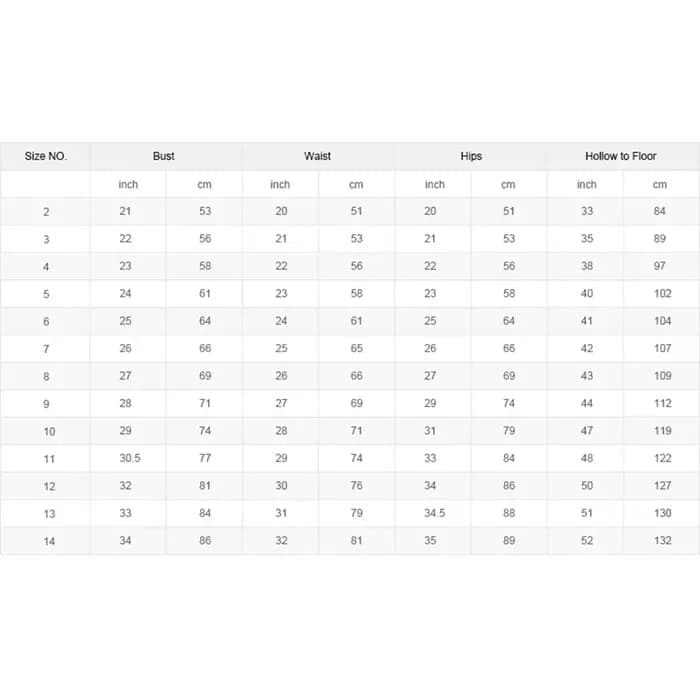Select the Hips column header
This screenshot has width=700, height=700.
[471, 156]
